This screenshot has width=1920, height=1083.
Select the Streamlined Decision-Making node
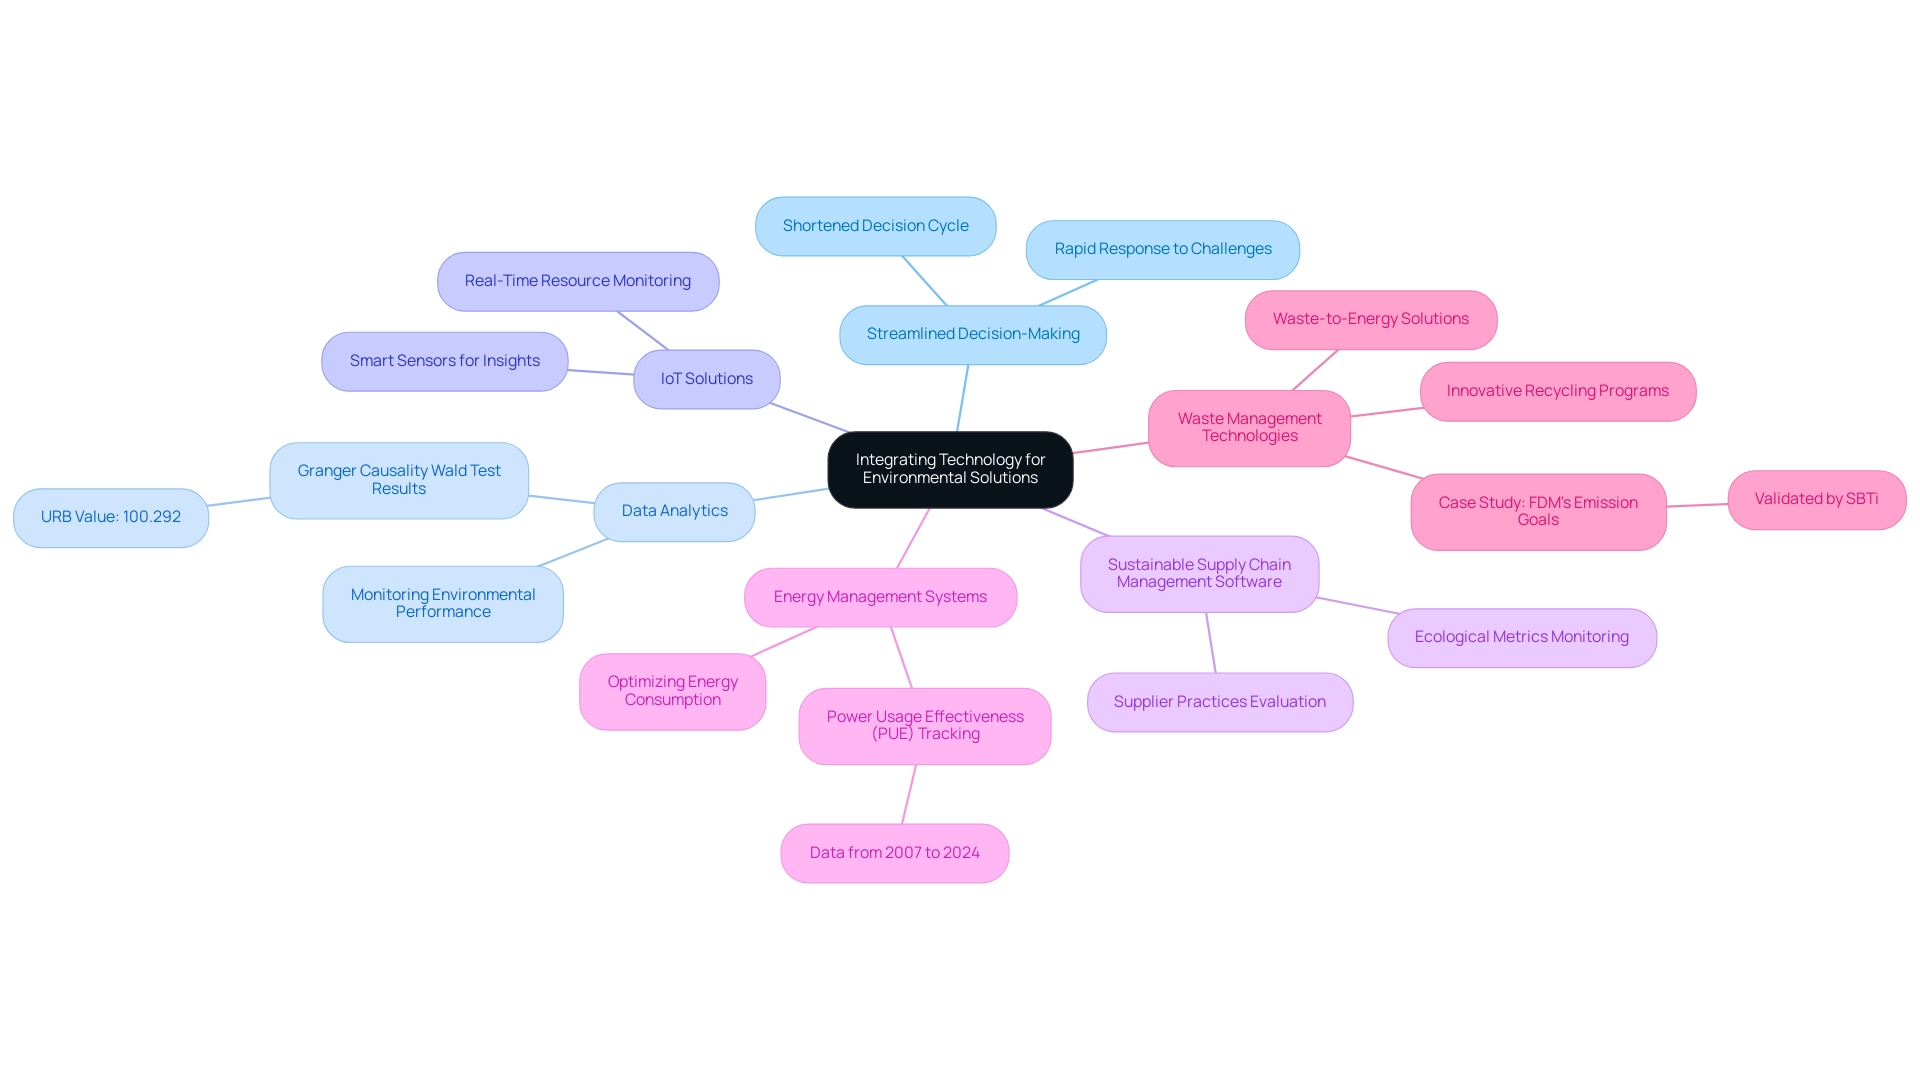[x=972, y=332]
